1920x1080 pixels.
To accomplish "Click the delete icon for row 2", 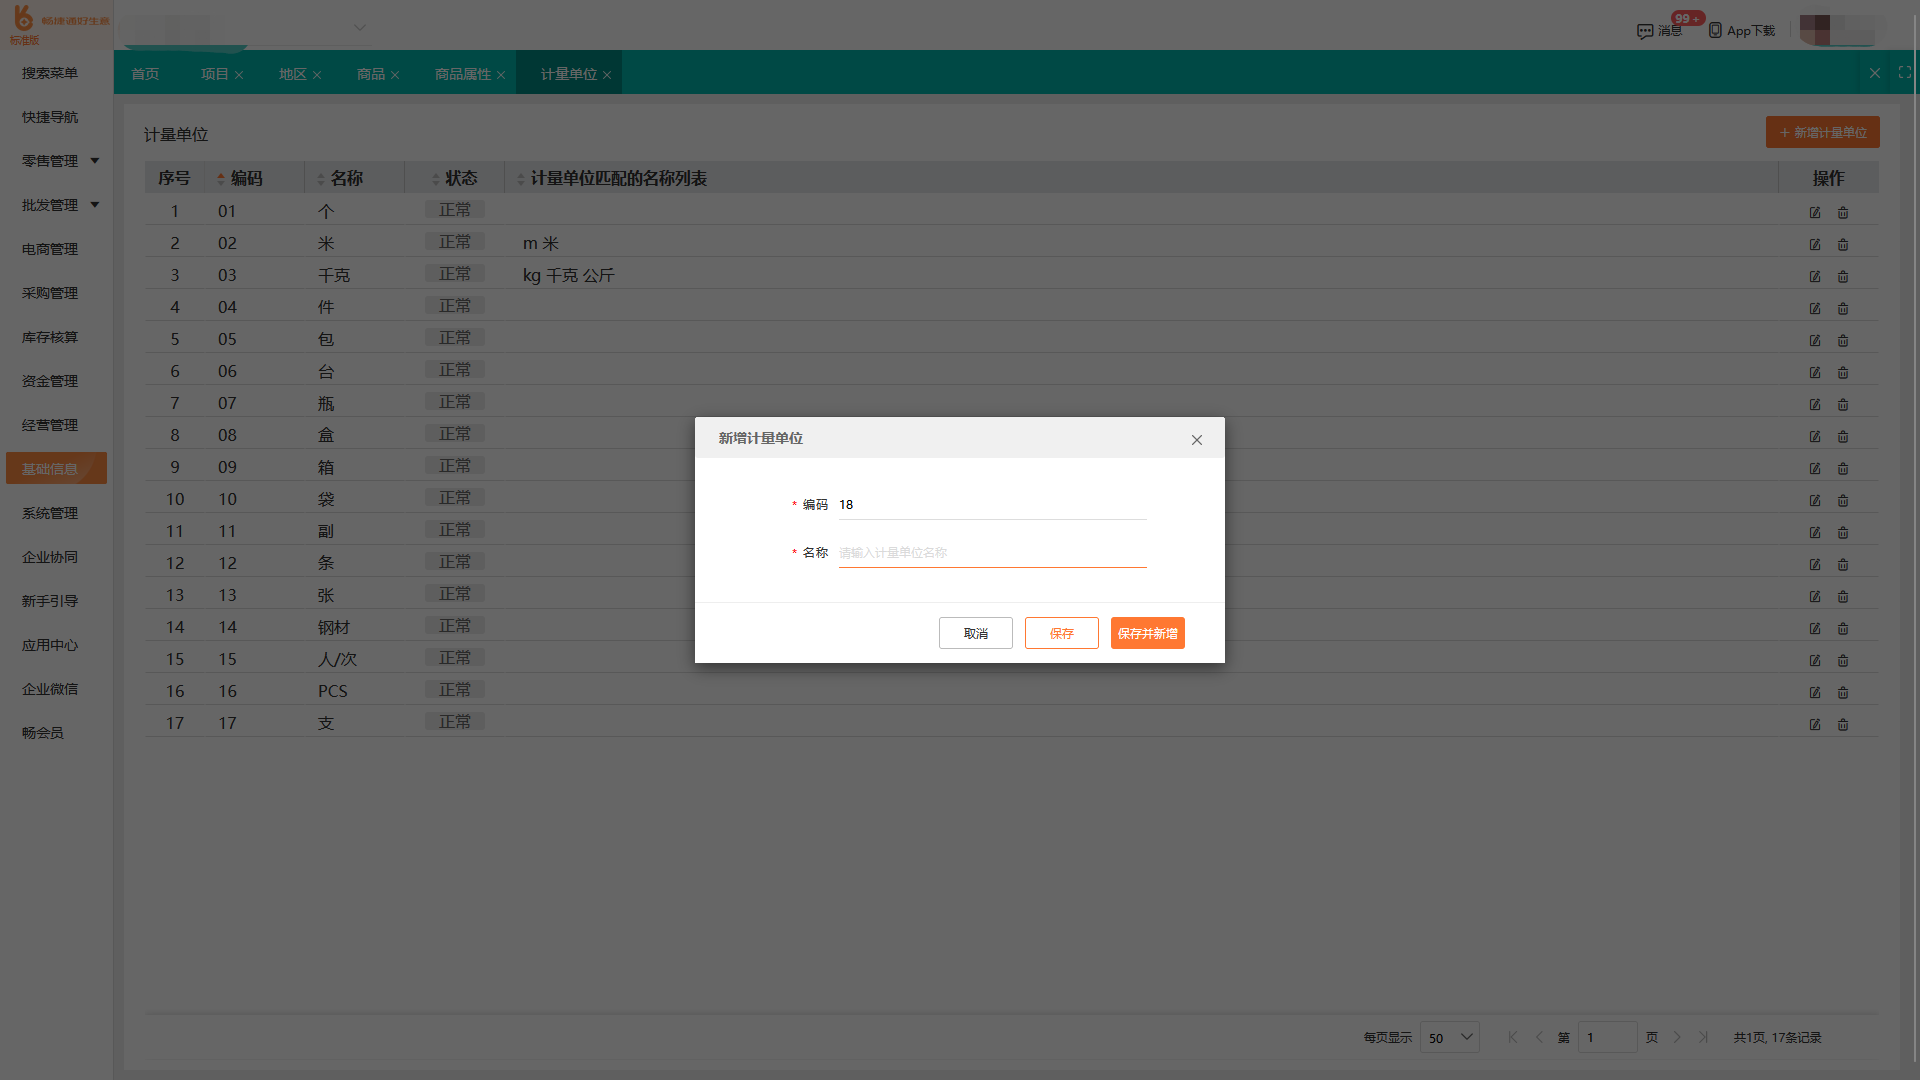I will pos(1844,244).
